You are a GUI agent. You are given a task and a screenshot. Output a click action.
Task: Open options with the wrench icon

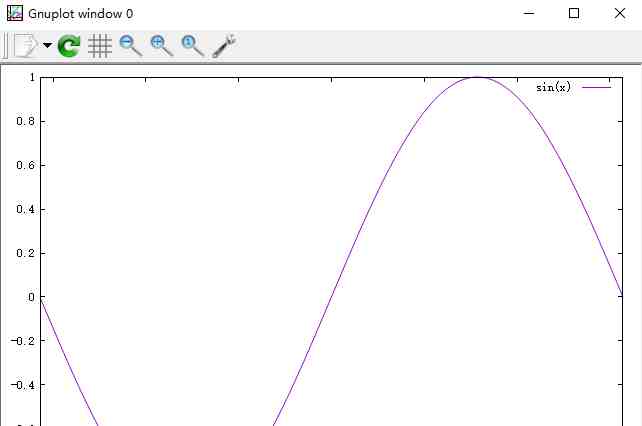pyautogui.click(x=224, y=45)
